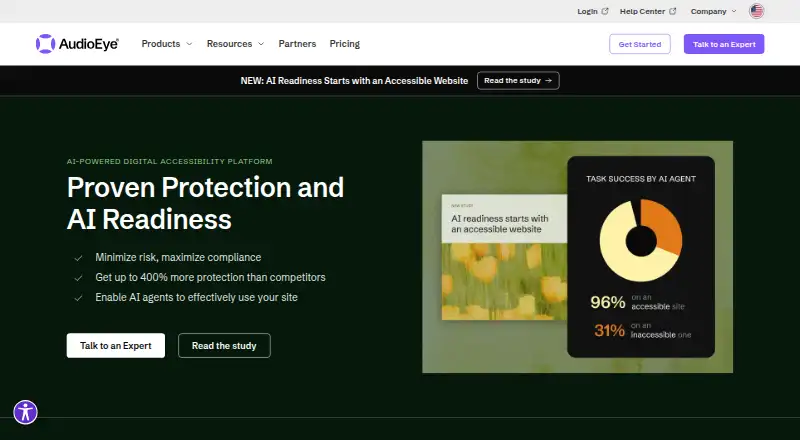The height and width of the screenshot is (440, 800).
Task: Click the Get Started button
Action: coord(640,44)
